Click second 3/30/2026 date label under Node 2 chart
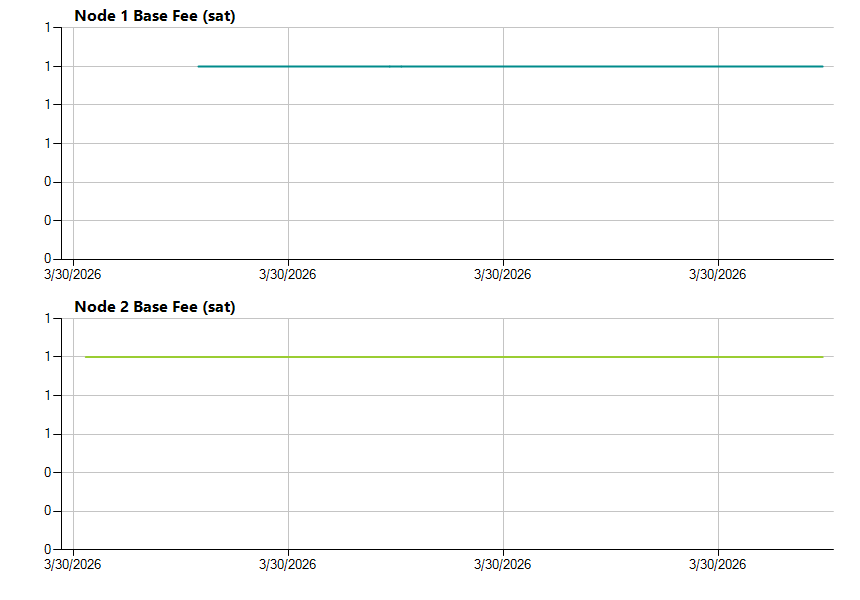 [x=287, y=565]
